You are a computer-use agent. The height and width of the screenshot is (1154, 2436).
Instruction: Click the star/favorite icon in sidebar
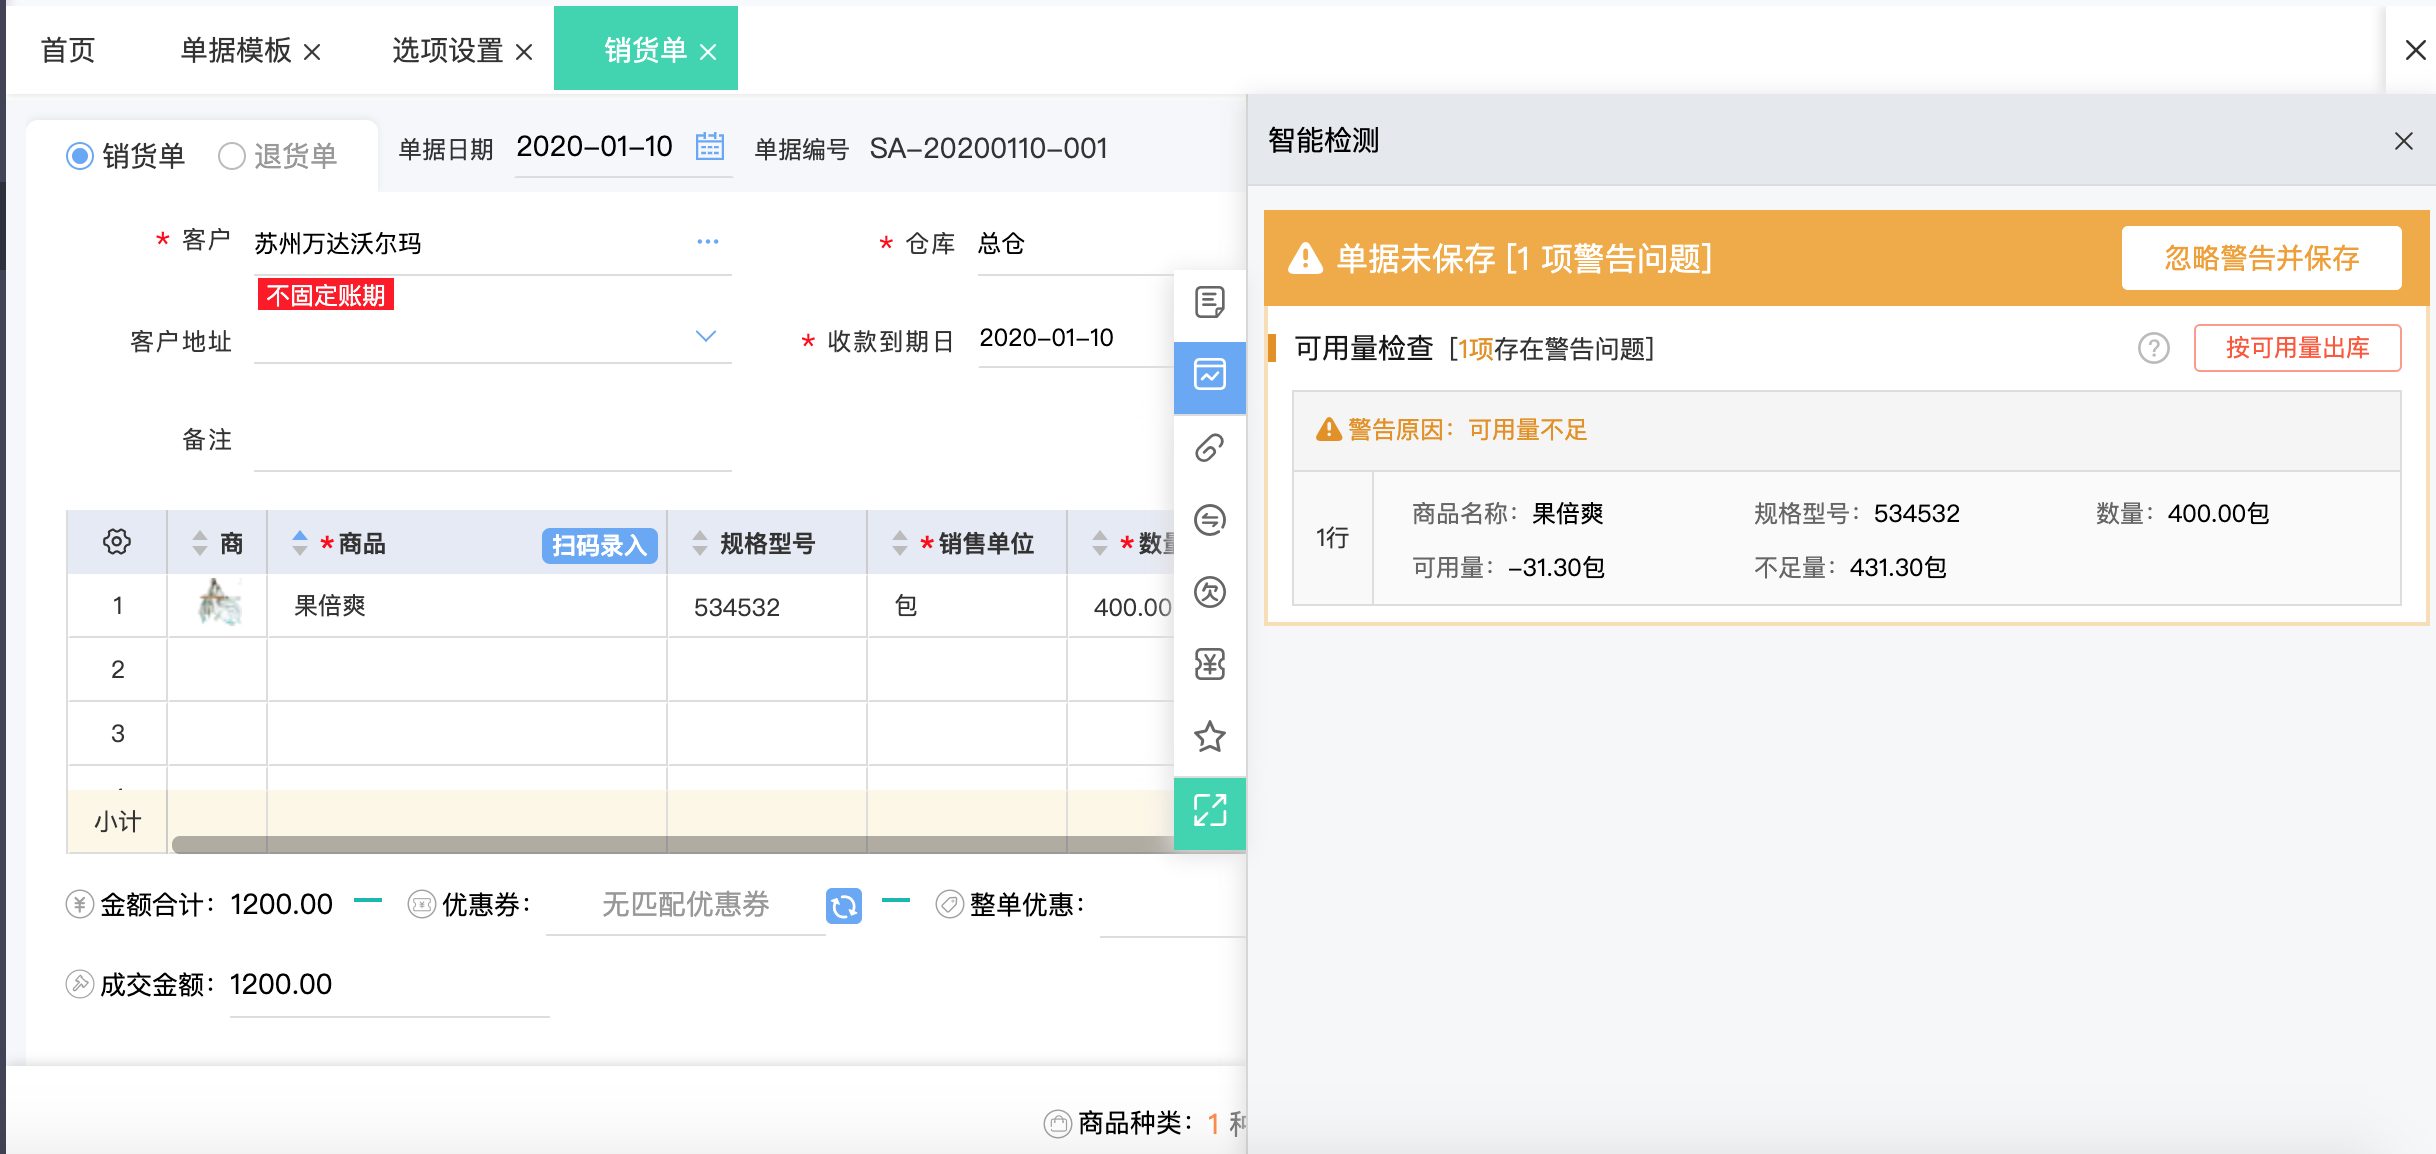(1212, 735)
